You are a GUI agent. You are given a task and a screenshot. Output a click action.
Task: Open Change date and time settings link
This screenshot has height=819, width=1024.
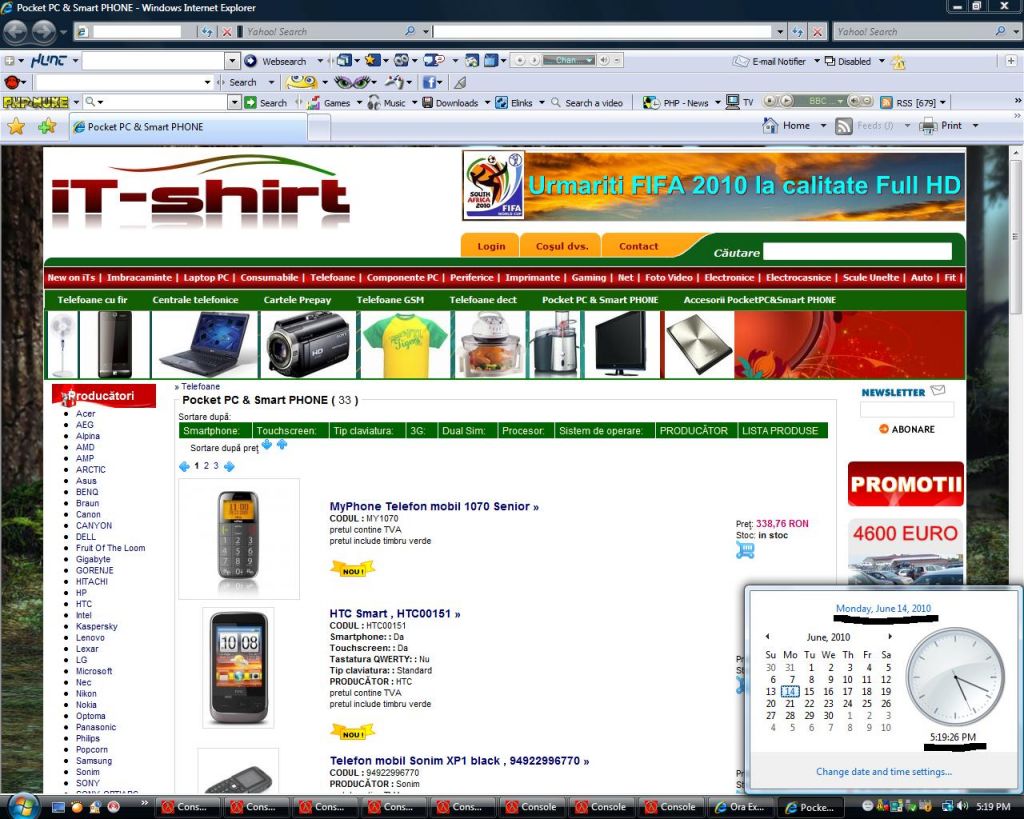(883, 772)
